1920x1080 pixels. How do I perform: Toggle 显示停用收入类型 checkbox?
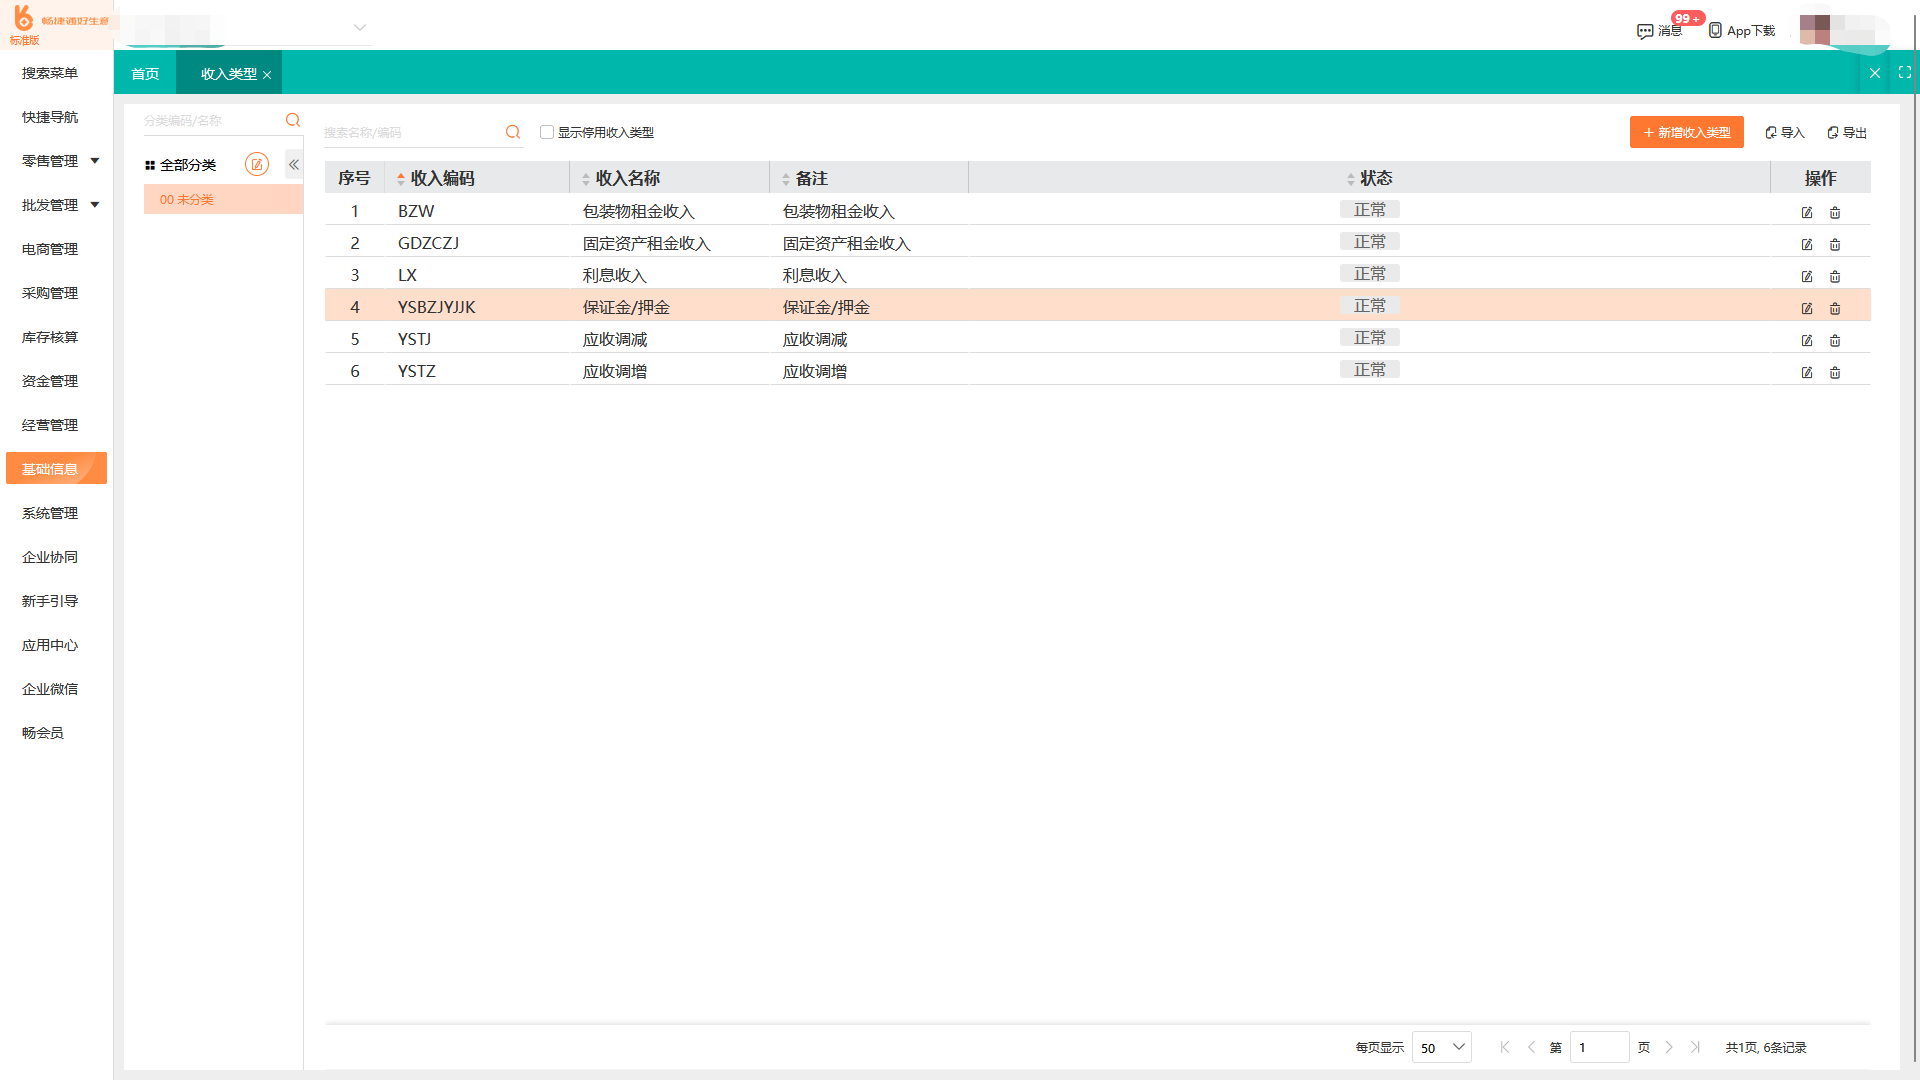pyautogui.click(x=546, y=132)
